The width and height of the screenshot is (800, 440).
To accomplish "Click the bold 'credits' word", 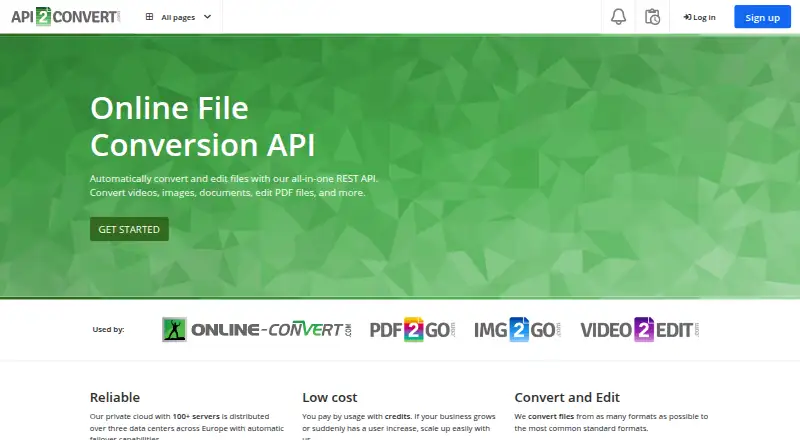I will [397, 417].
